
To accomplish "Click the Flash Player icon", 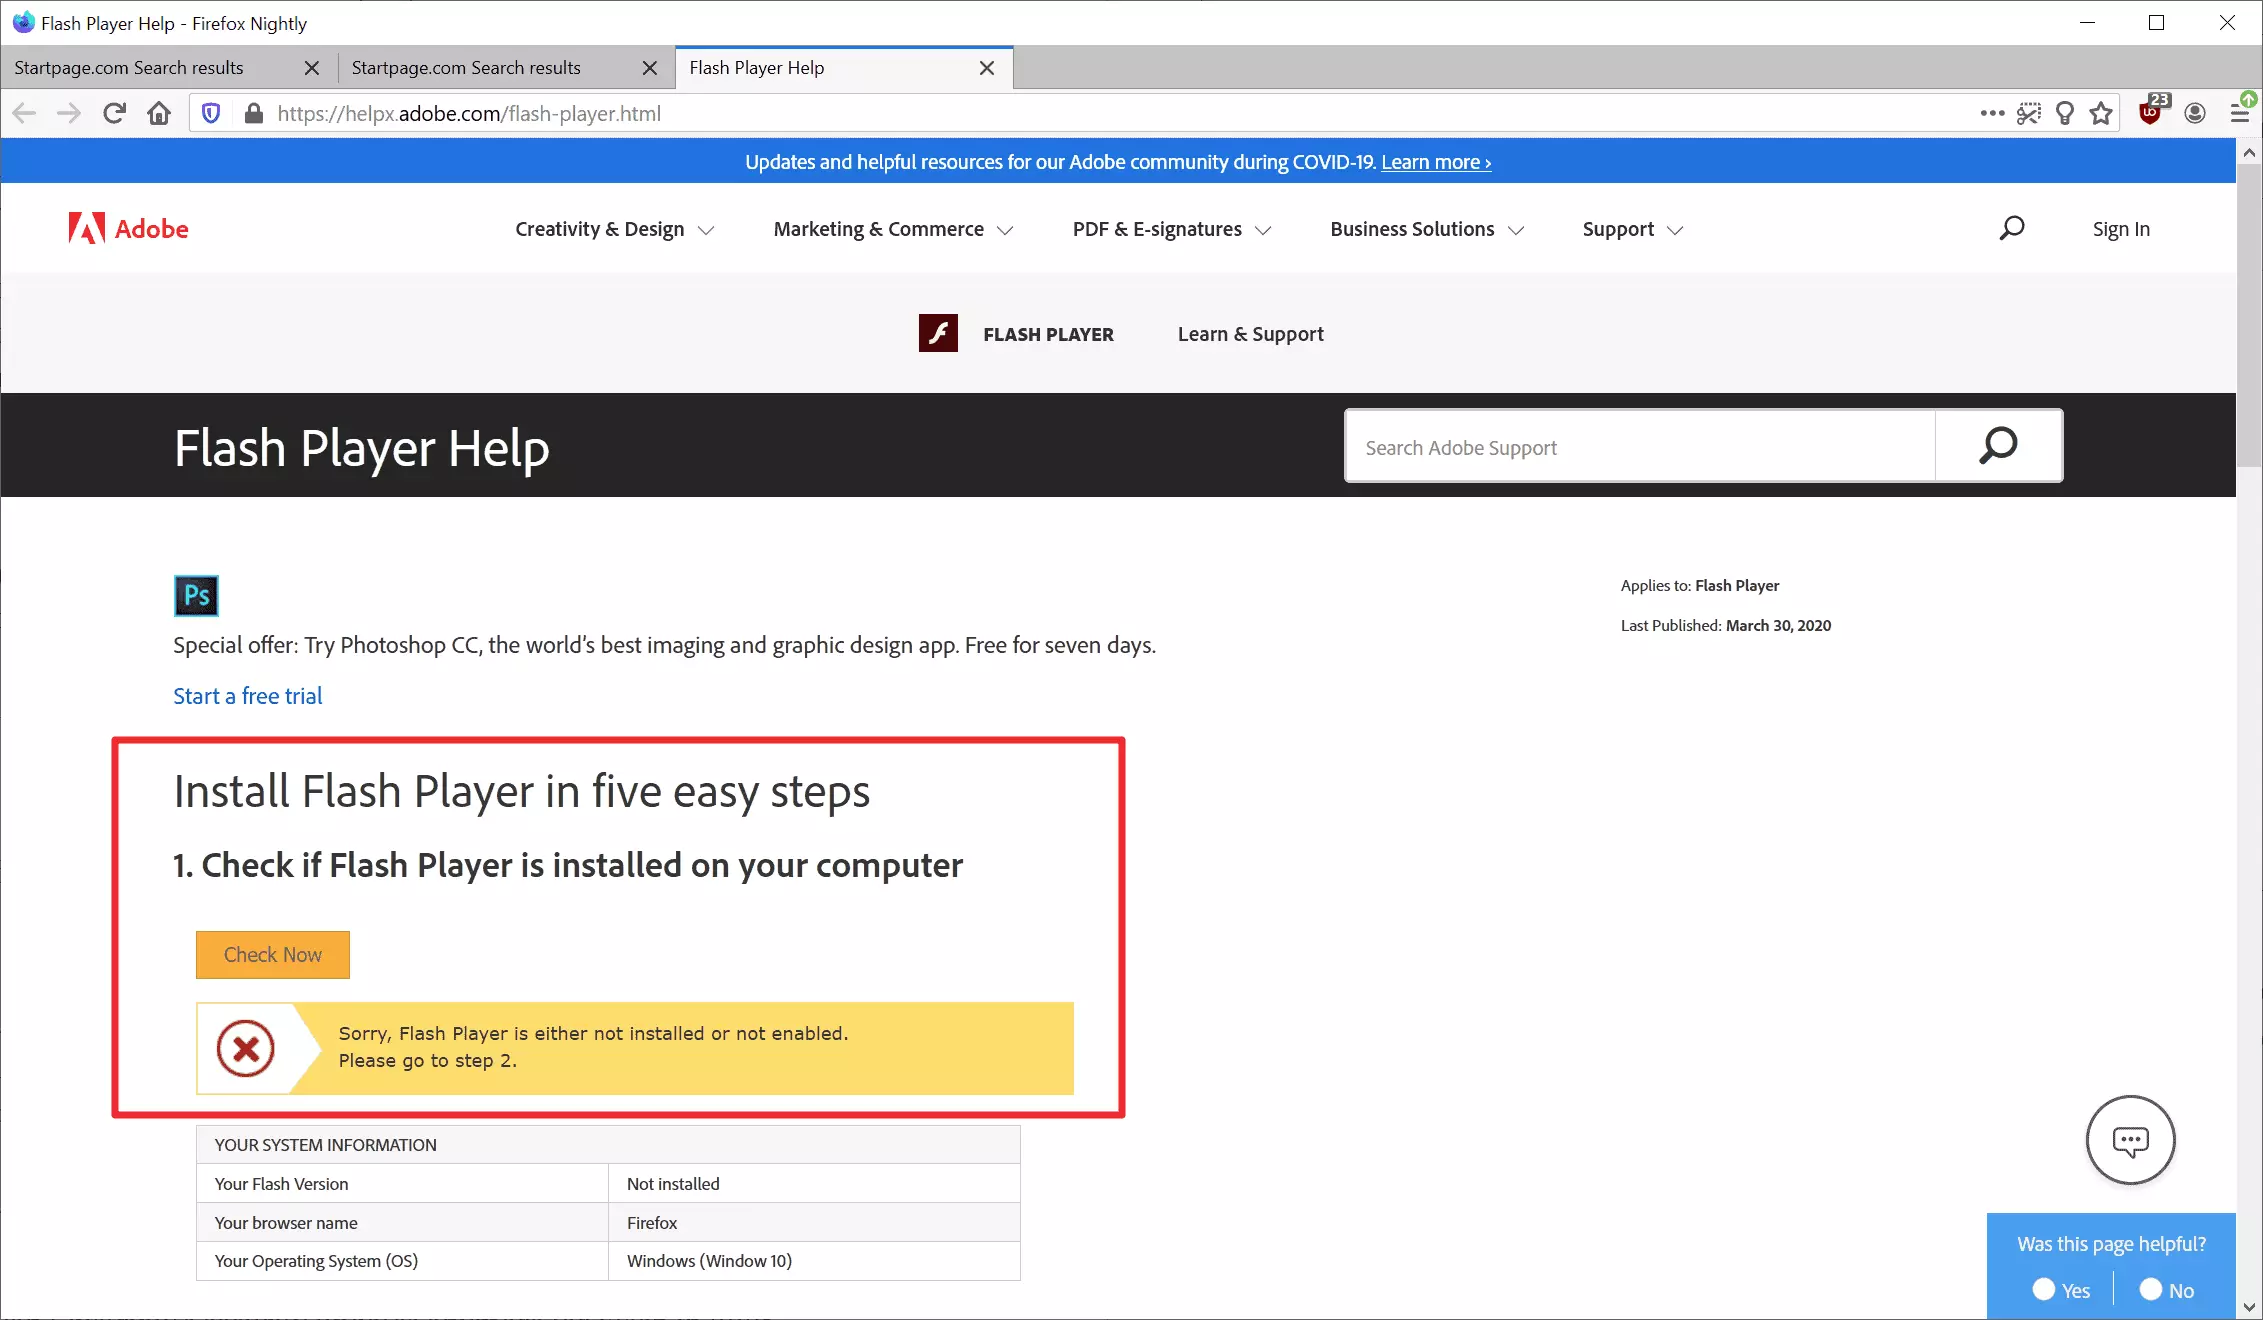I will 937,332.
